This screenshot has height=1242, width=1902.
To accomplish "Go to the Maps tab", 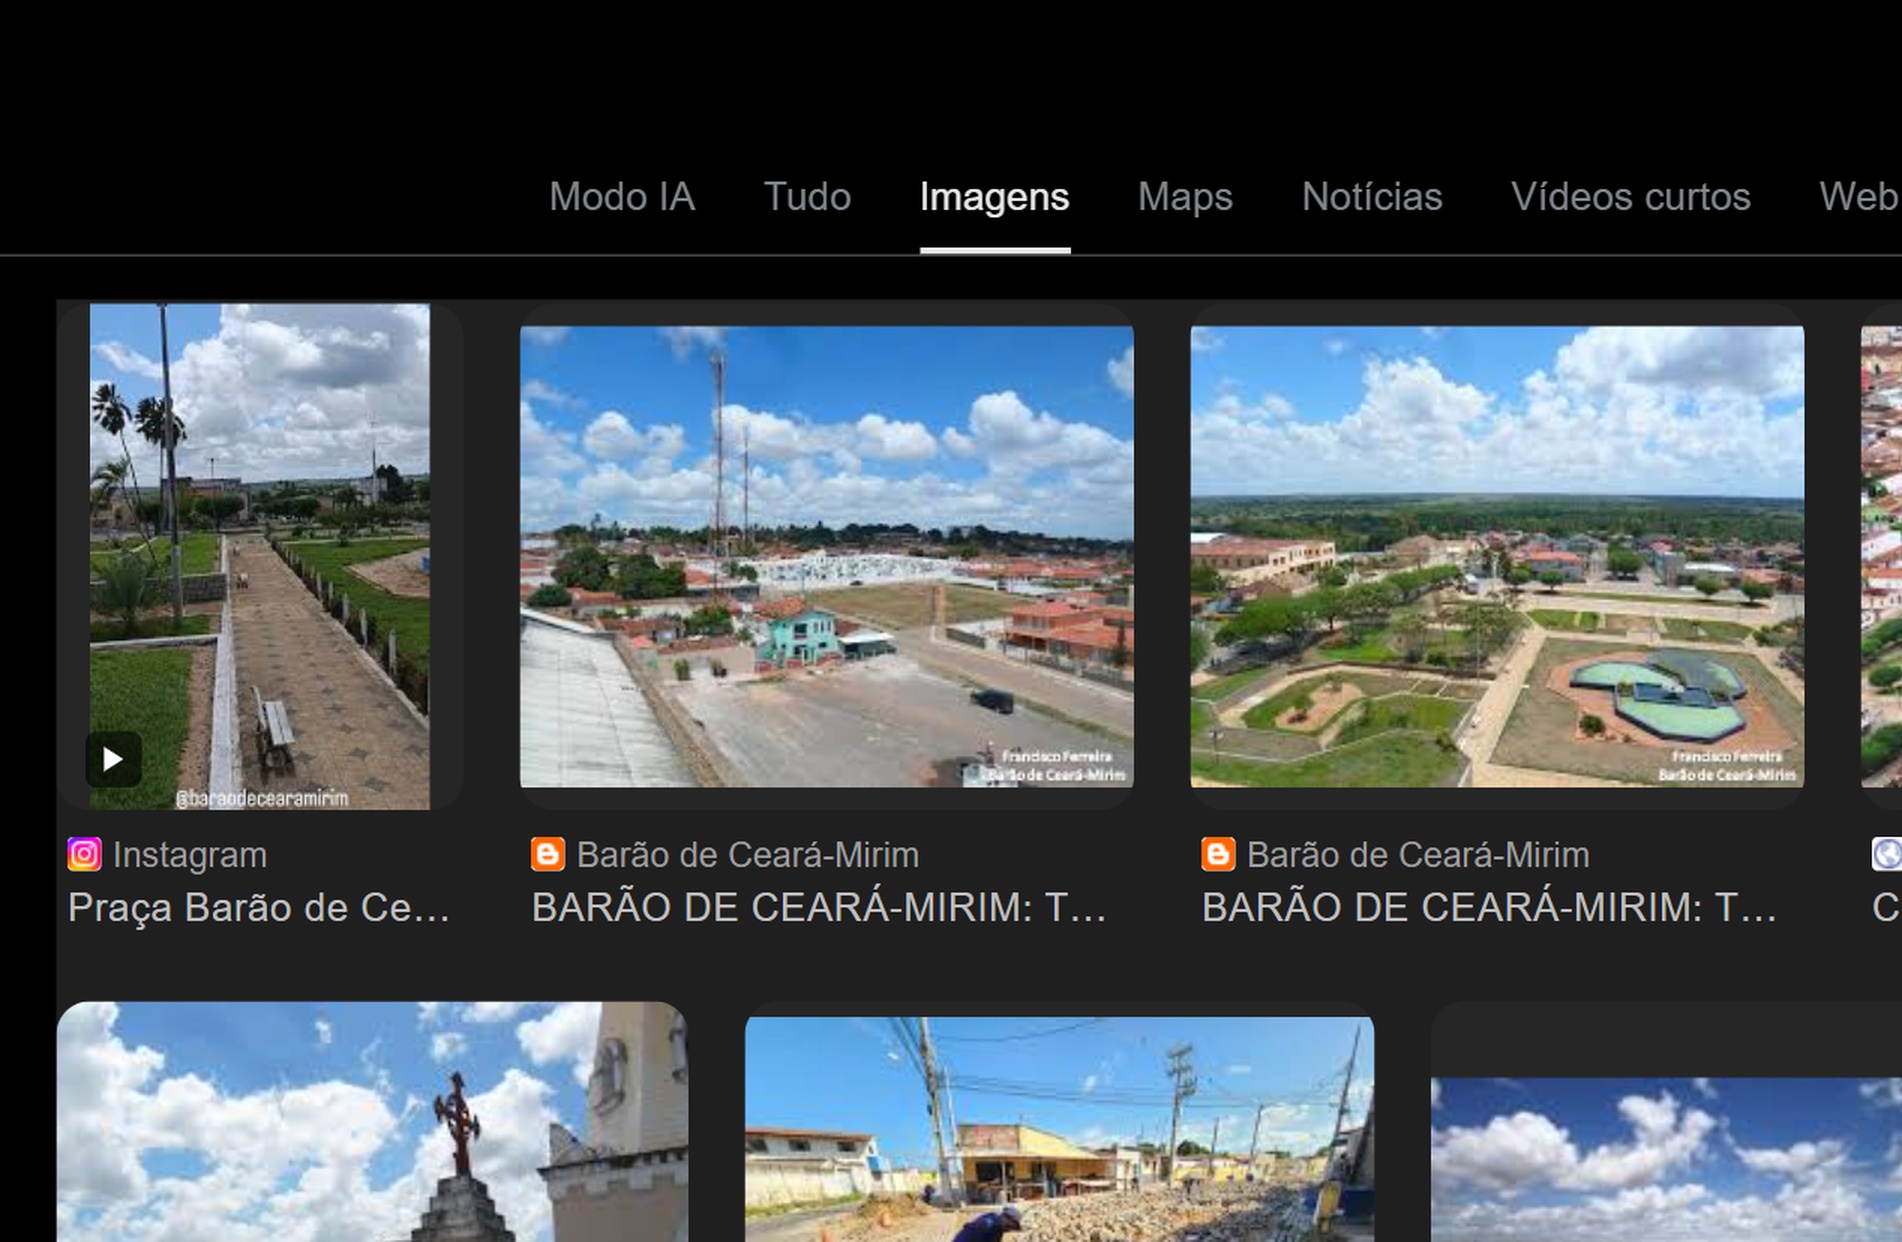I will point(1185,197).
